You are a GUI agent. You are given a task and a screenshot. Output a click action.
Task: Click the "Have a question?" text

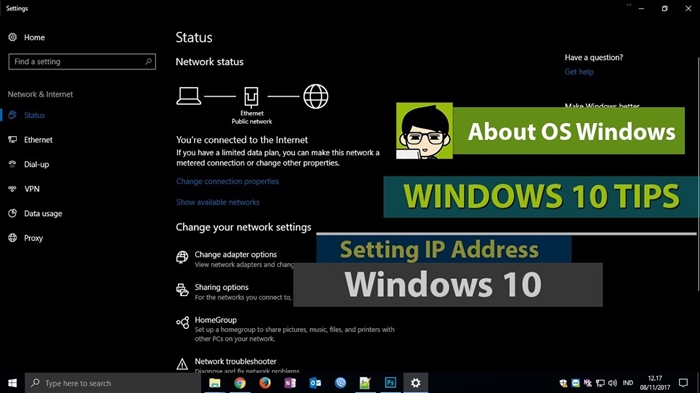point(594,57)
